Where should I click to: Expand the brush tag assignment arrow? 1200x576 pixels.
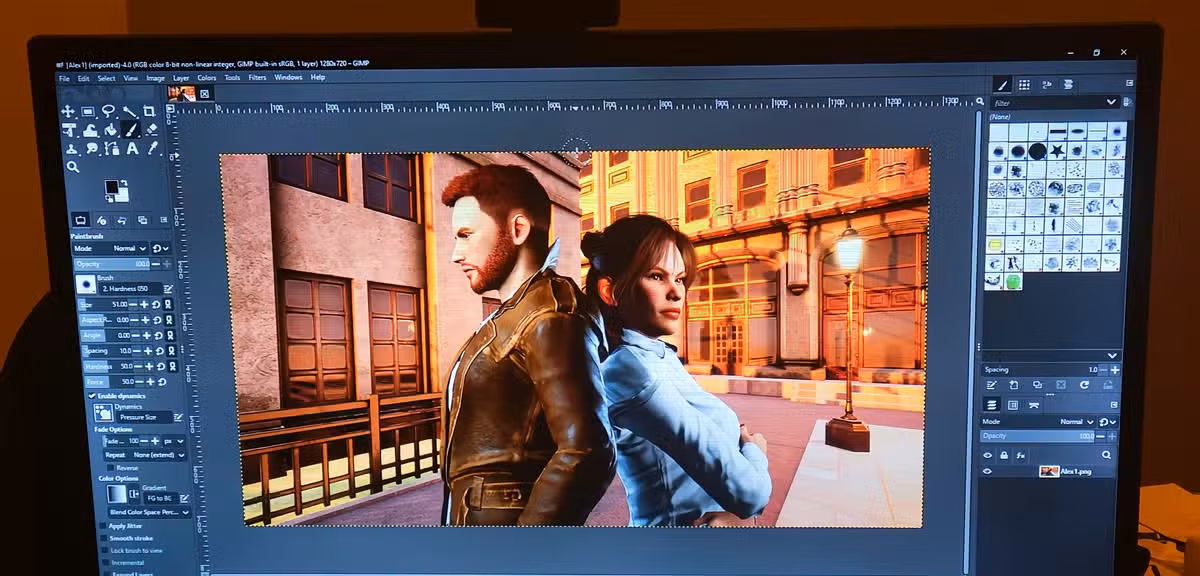[x=1112, y=356]
